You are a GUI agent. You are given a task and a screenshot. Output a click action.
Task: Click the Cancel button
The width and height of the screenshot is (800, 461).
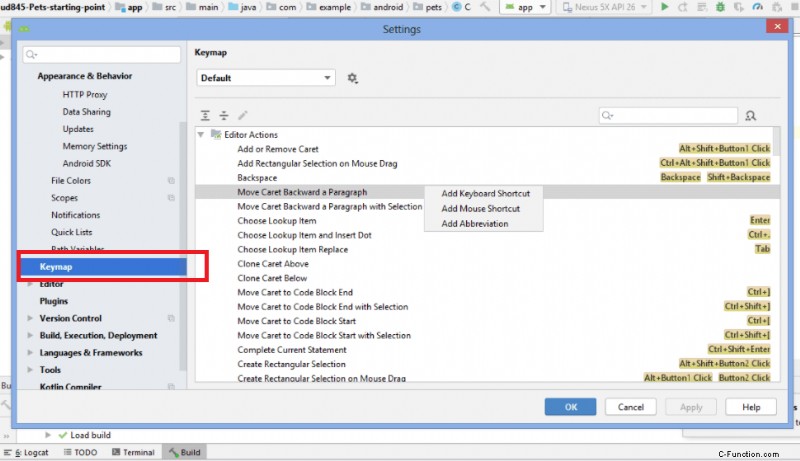[631, 407]
